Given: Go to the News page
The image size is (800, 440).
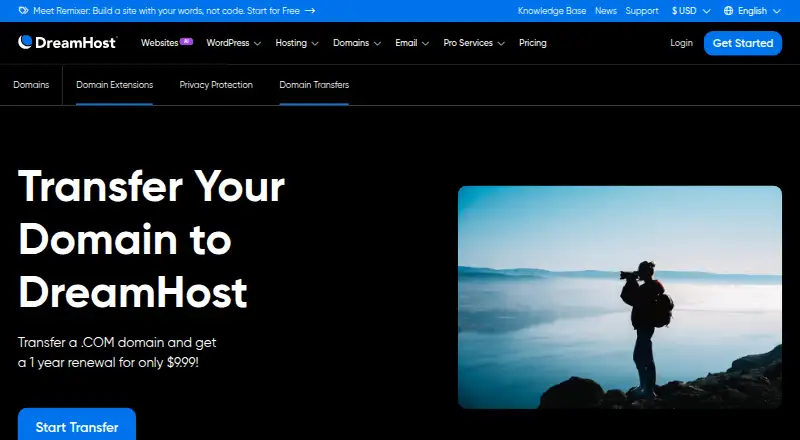Looking at the screenshot, I should click(x=606, y=11).
